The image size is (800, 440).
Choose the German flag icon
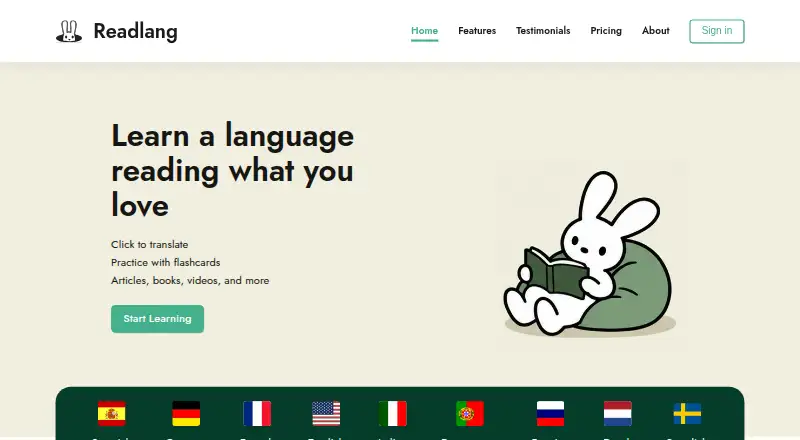click(186, 413)
